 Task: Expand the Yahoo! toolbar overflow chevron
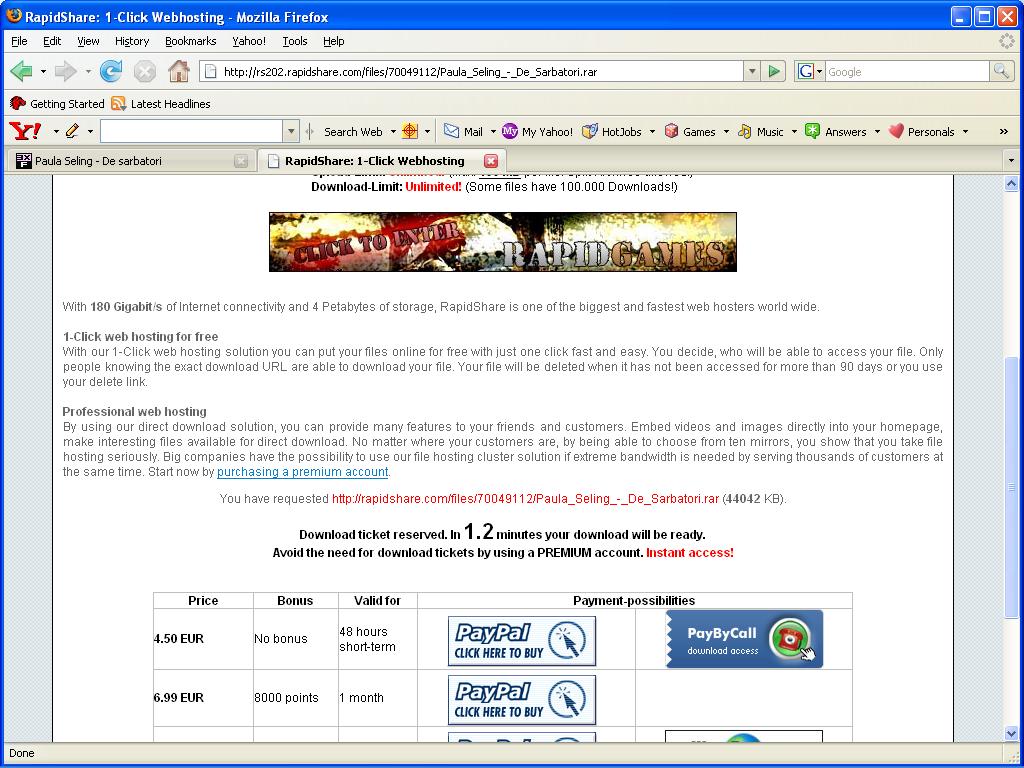(x=1003, y=131)
